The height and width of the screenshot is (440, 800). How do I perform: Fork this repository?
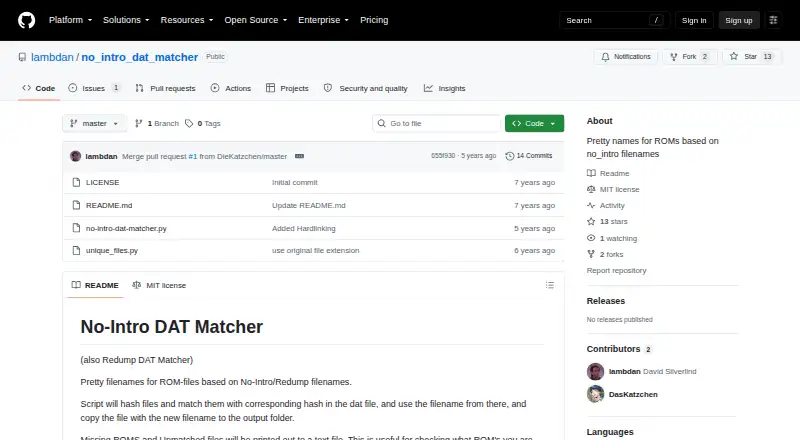pyautogui.click(x=689, y=57)
